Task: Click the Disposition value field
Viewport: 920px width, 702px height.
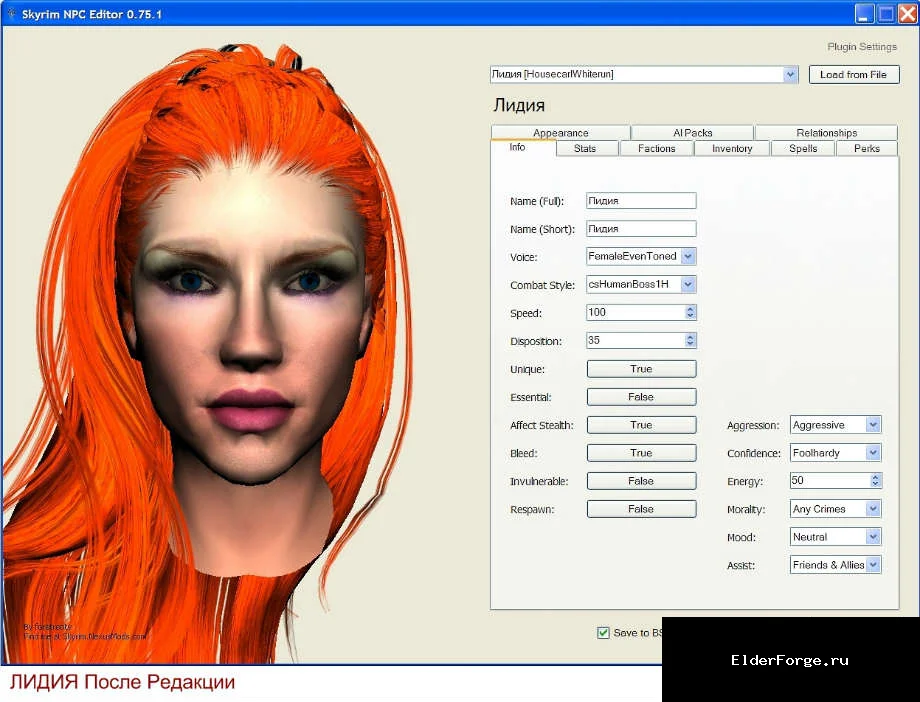Action: (634, 341)
